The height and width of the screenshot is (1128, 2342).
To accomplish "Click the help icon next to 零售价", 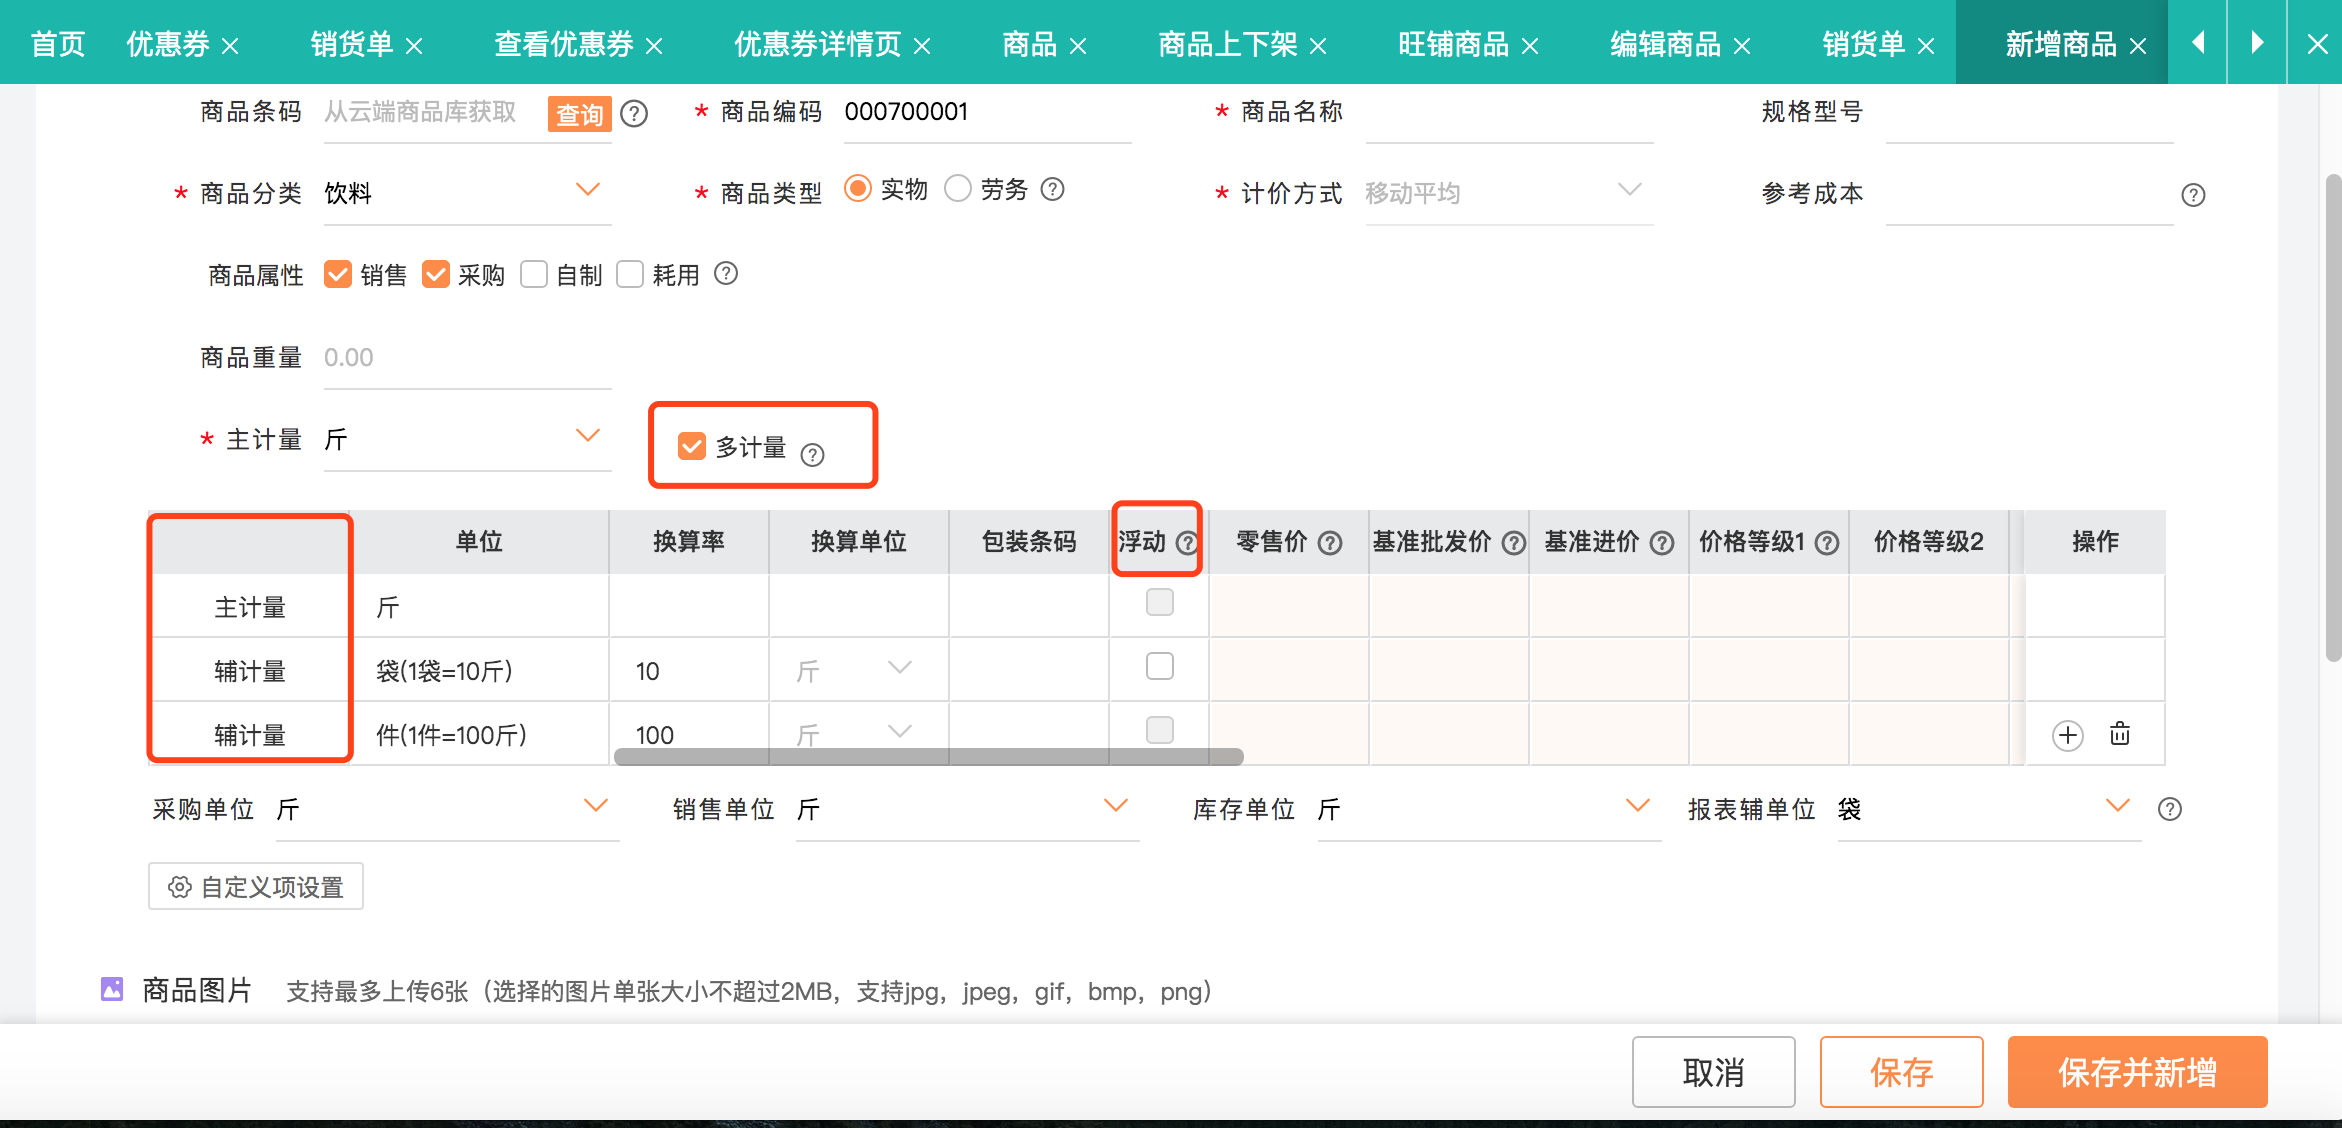I will (x=1337, y=541).
